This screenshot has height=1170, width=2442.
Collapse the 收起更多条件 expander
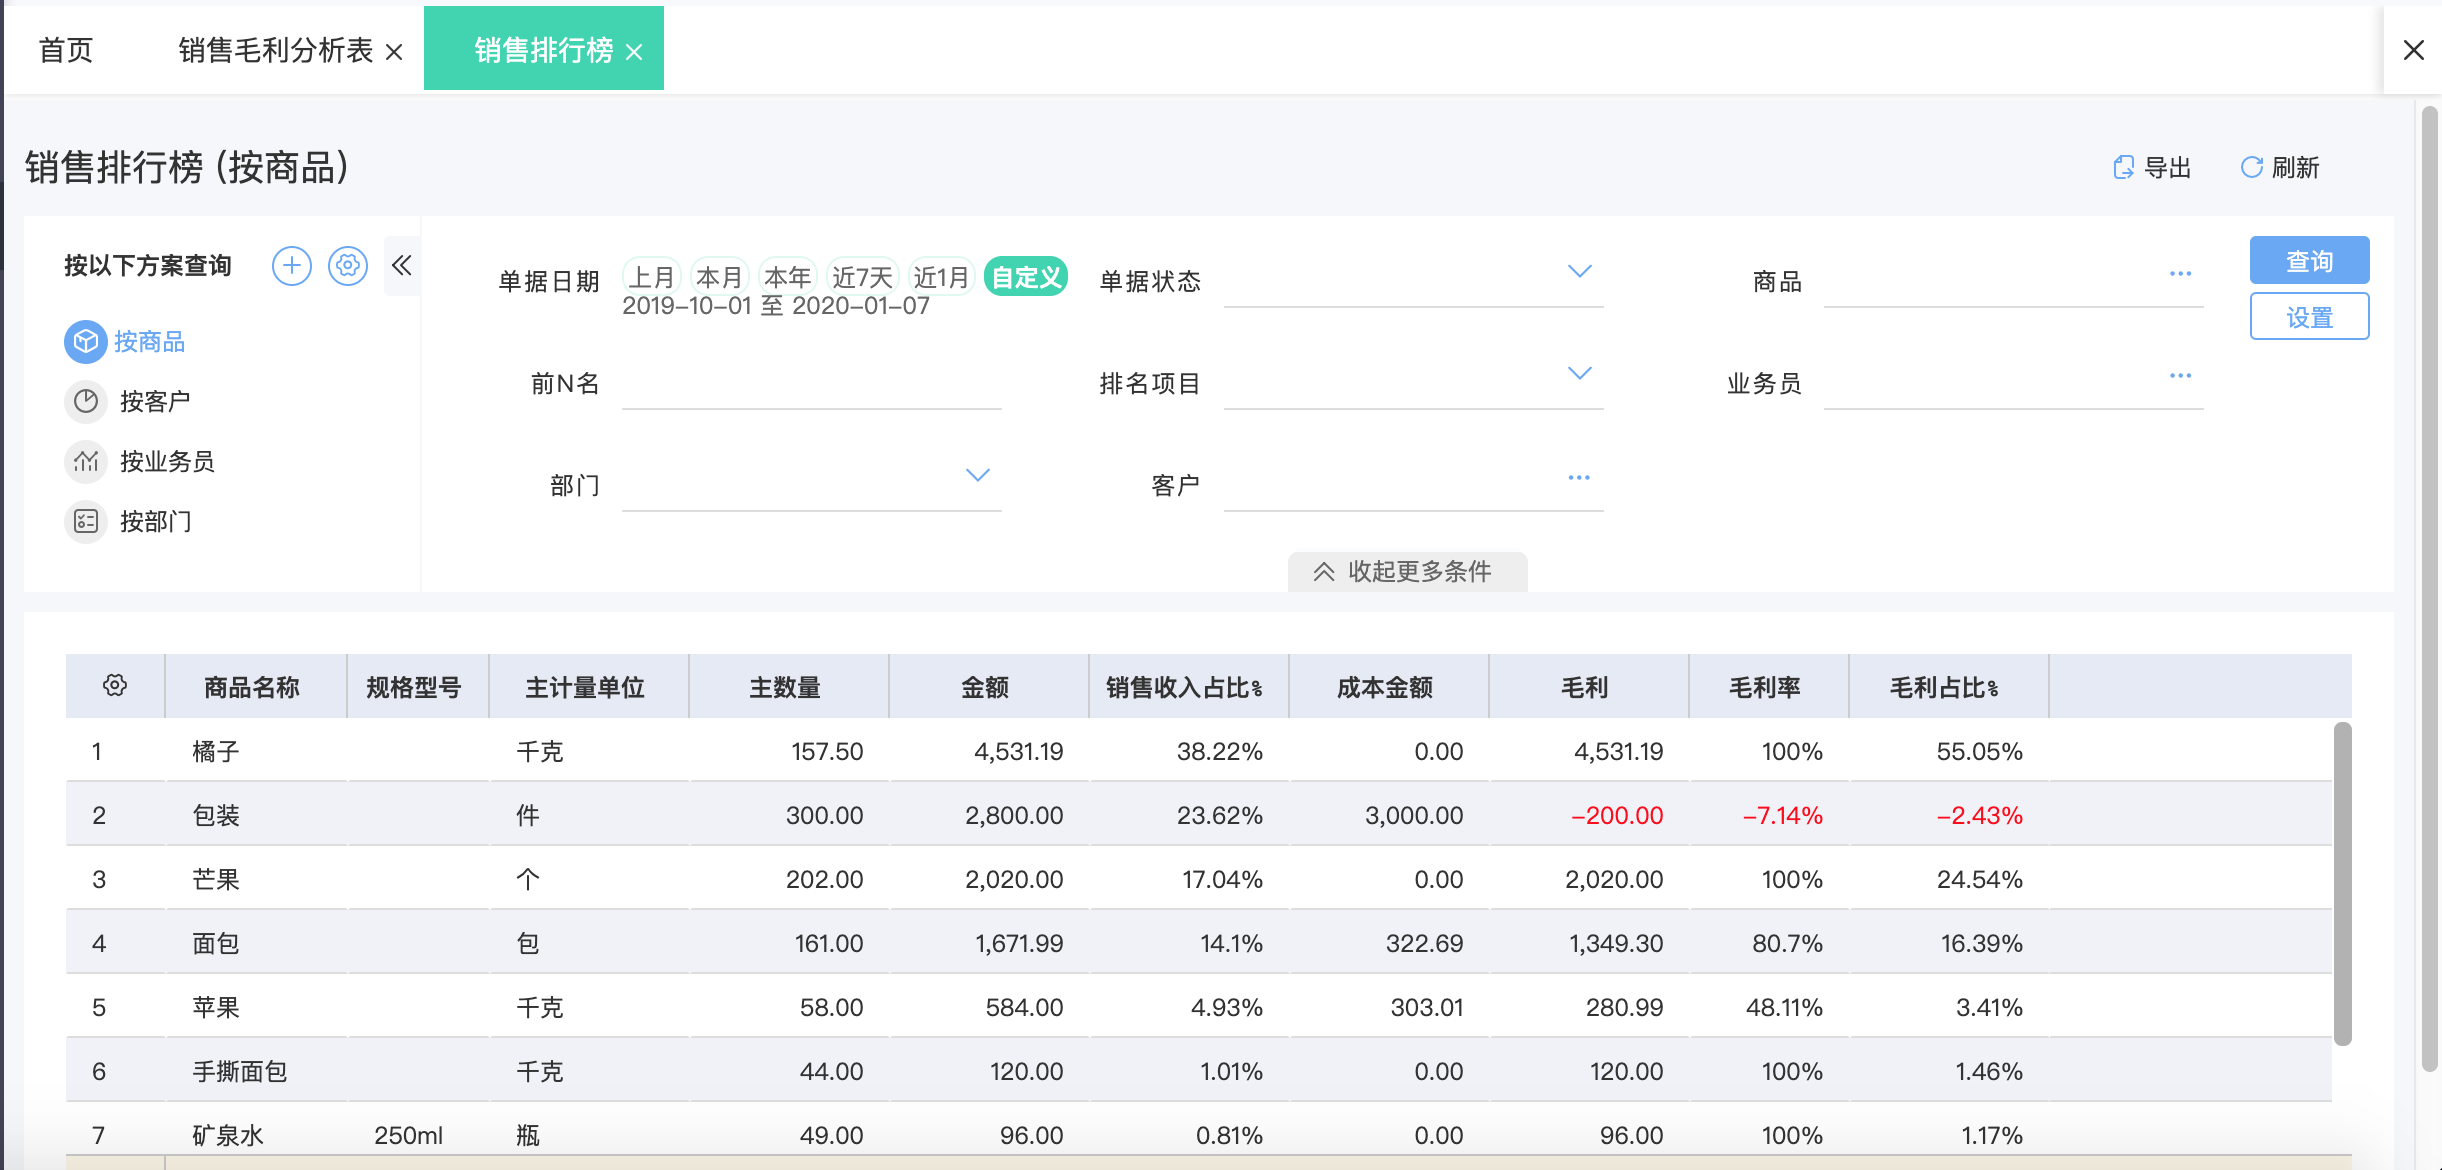pyautogui.click(x=1402, y=570)
